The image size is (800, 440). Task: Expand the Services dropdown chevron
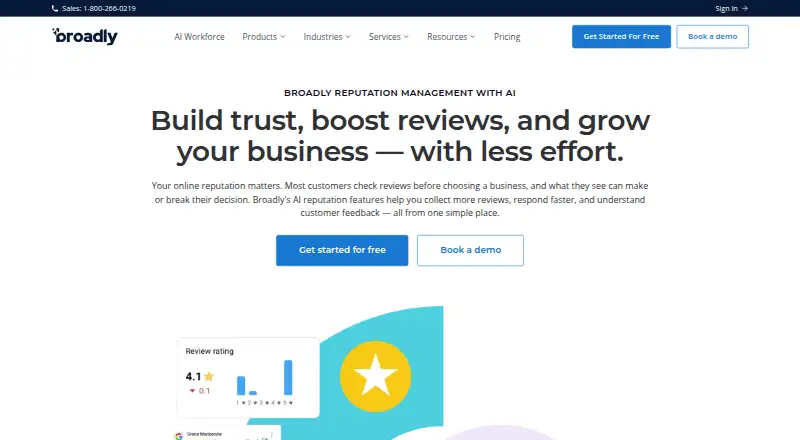[x=406, y=37]
